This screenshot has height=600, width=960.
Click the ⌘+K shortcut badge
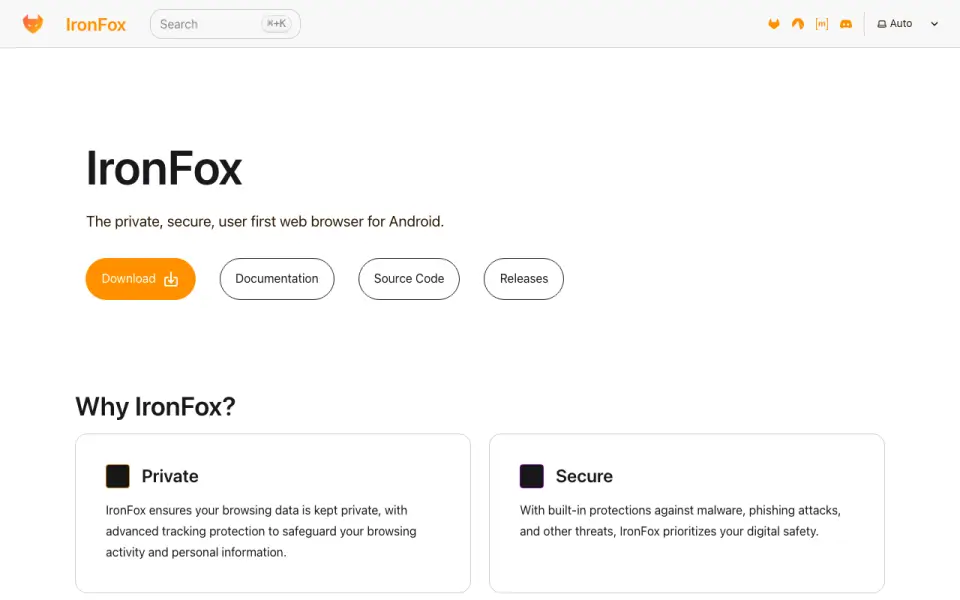(x=276, y=24)
